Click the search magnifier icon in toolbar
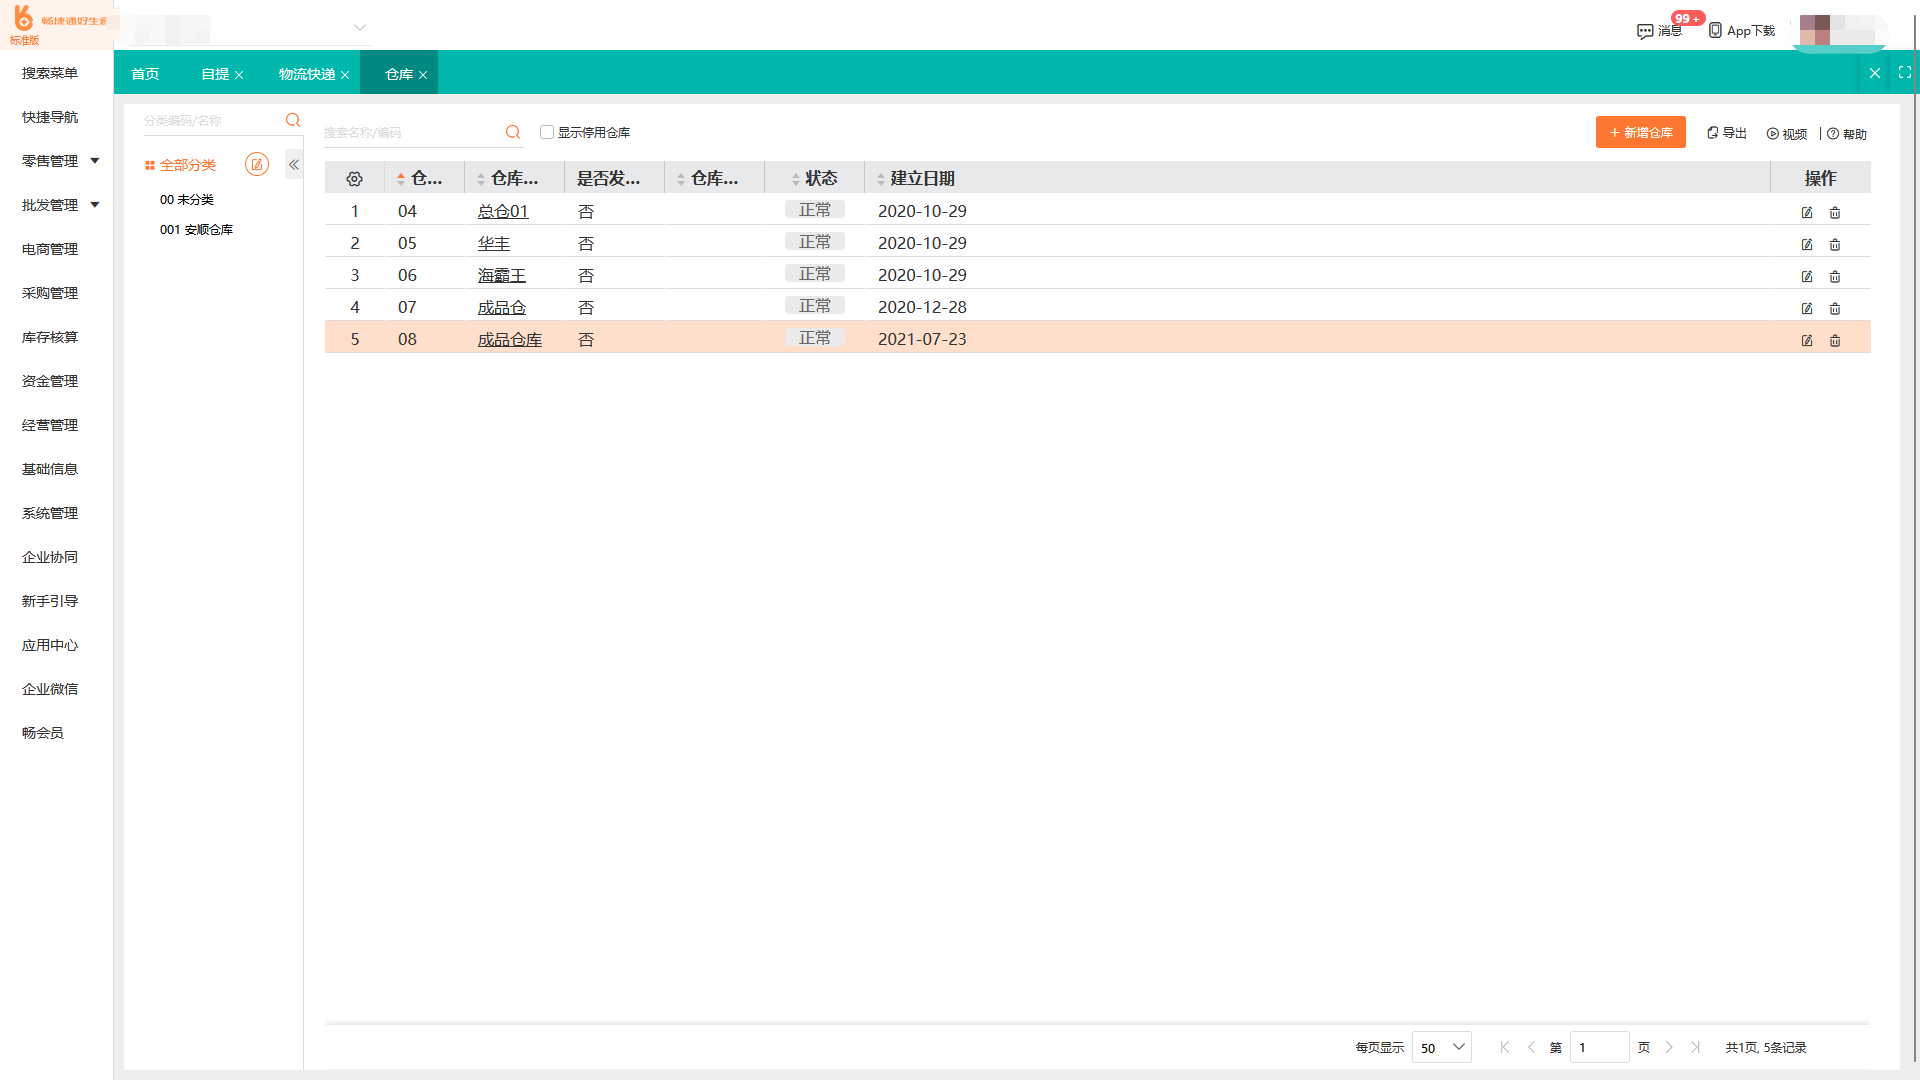This screenshot has height=1080, width=1920. (x=514, y=132)
